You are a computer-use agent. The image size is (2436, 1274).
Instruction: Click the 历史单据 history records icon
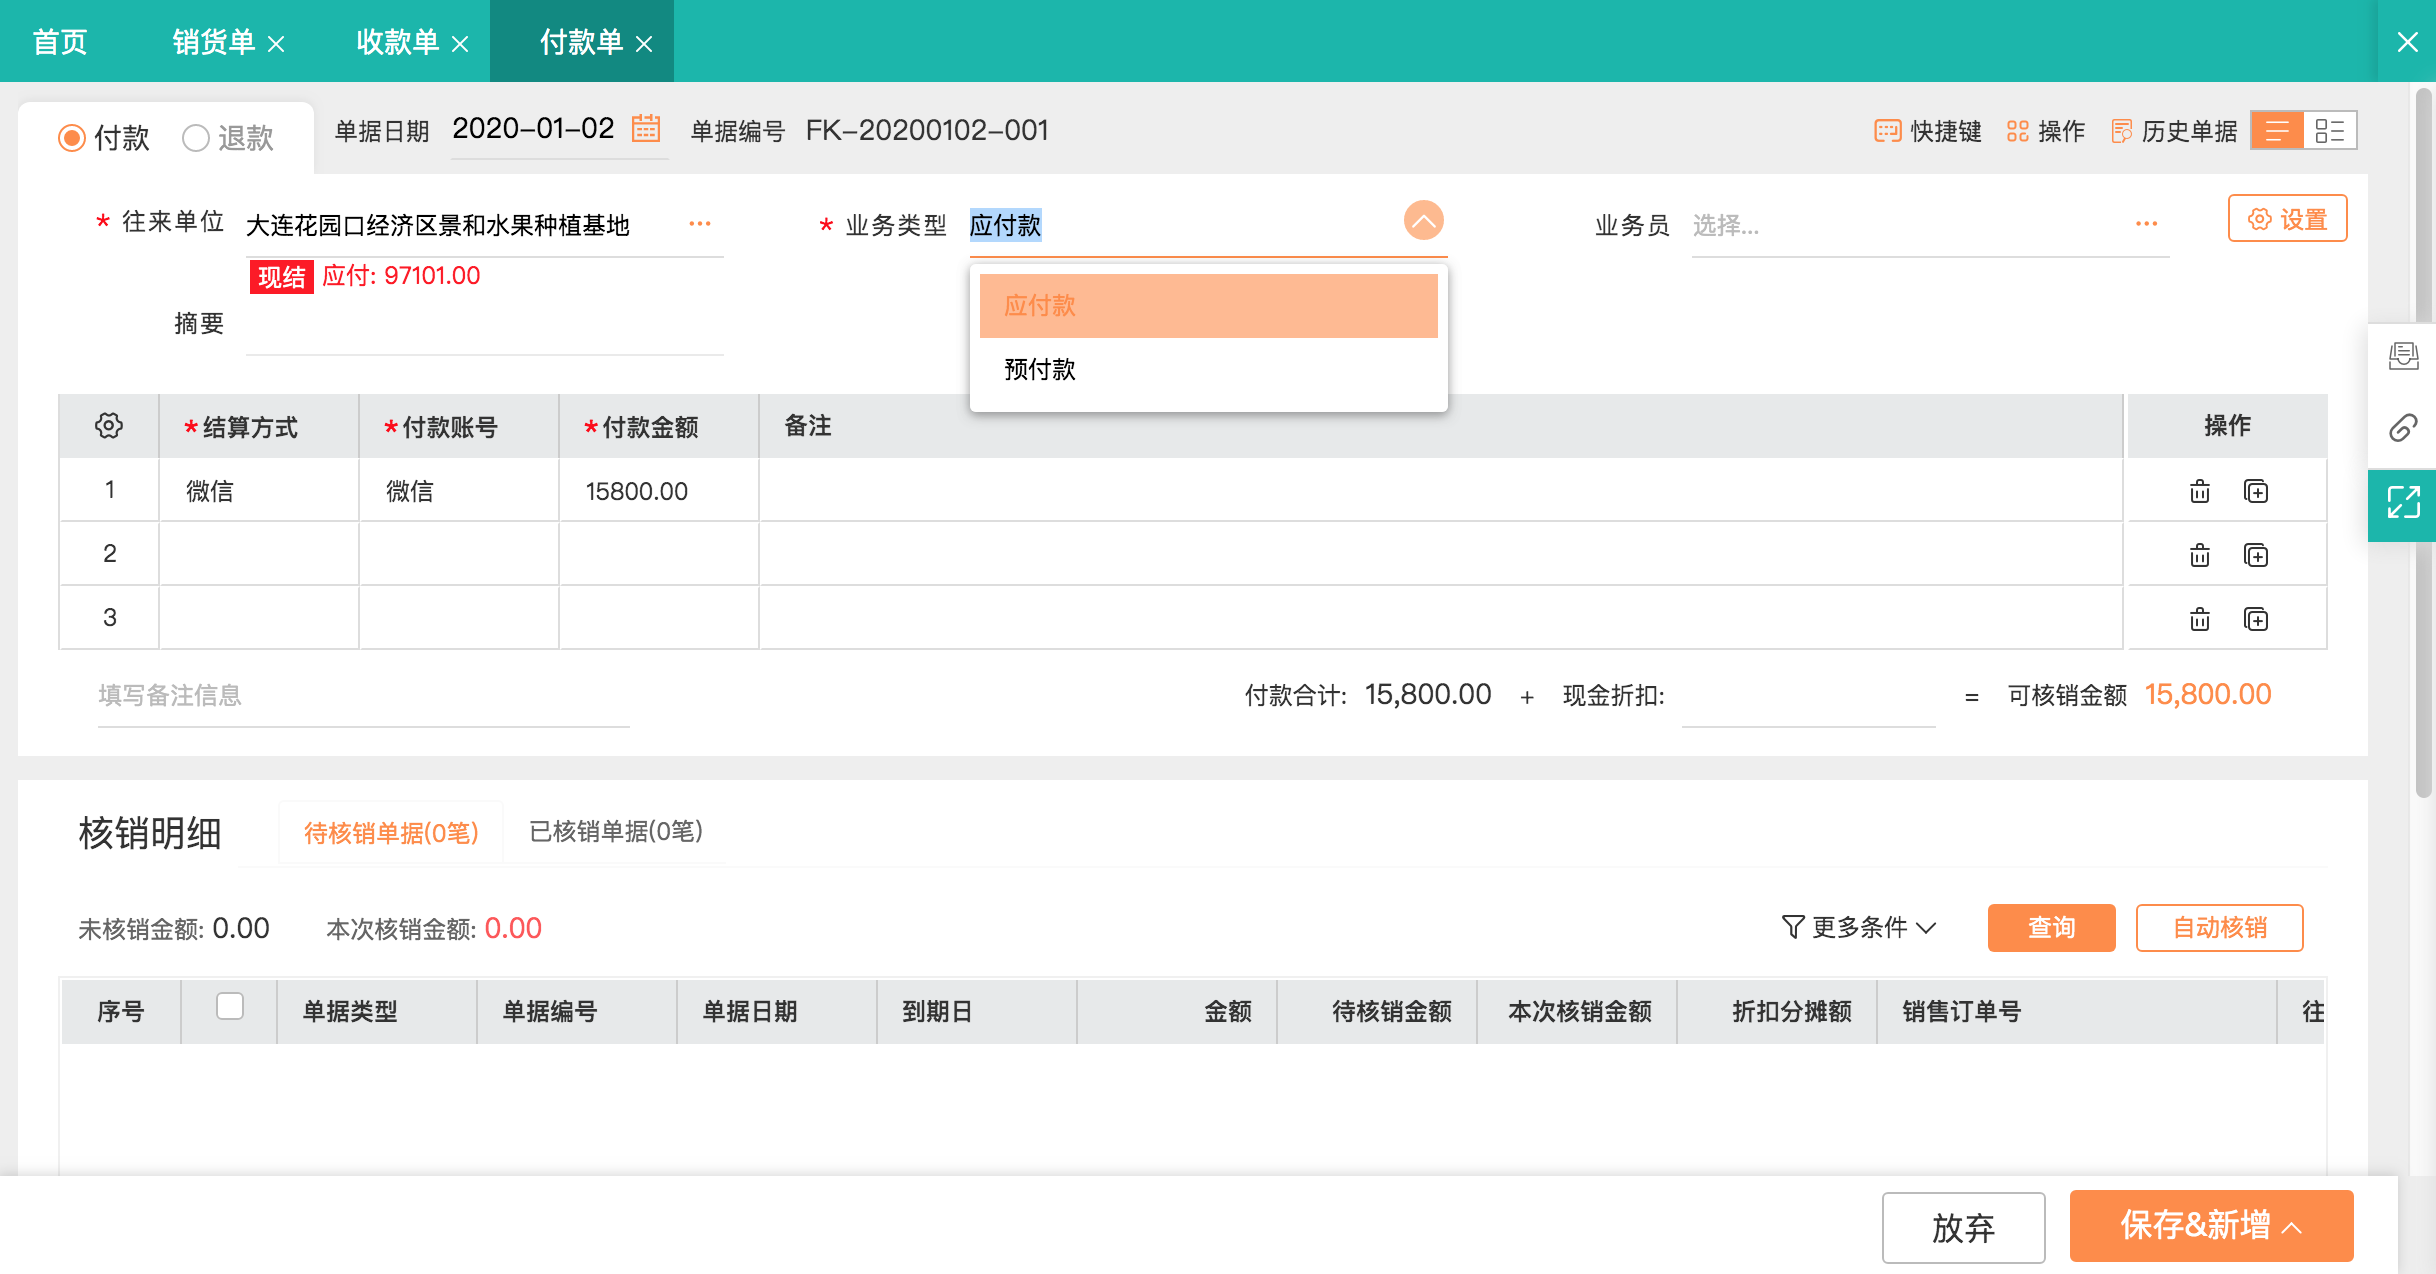pos(2119,132)
